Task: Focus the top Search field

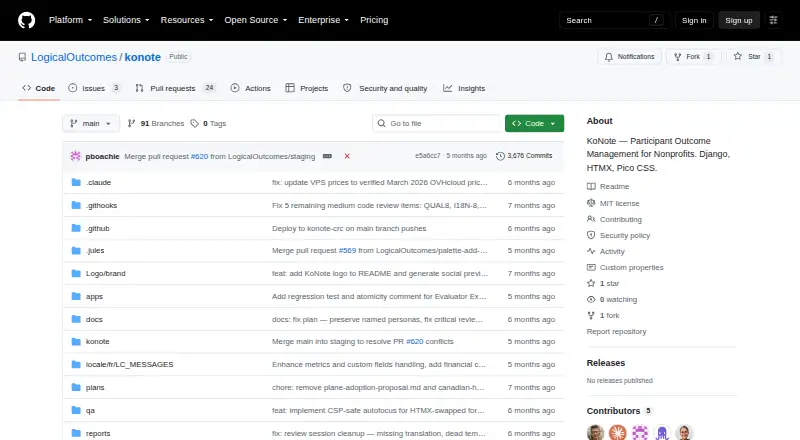Action: click(x=614, y=20)
